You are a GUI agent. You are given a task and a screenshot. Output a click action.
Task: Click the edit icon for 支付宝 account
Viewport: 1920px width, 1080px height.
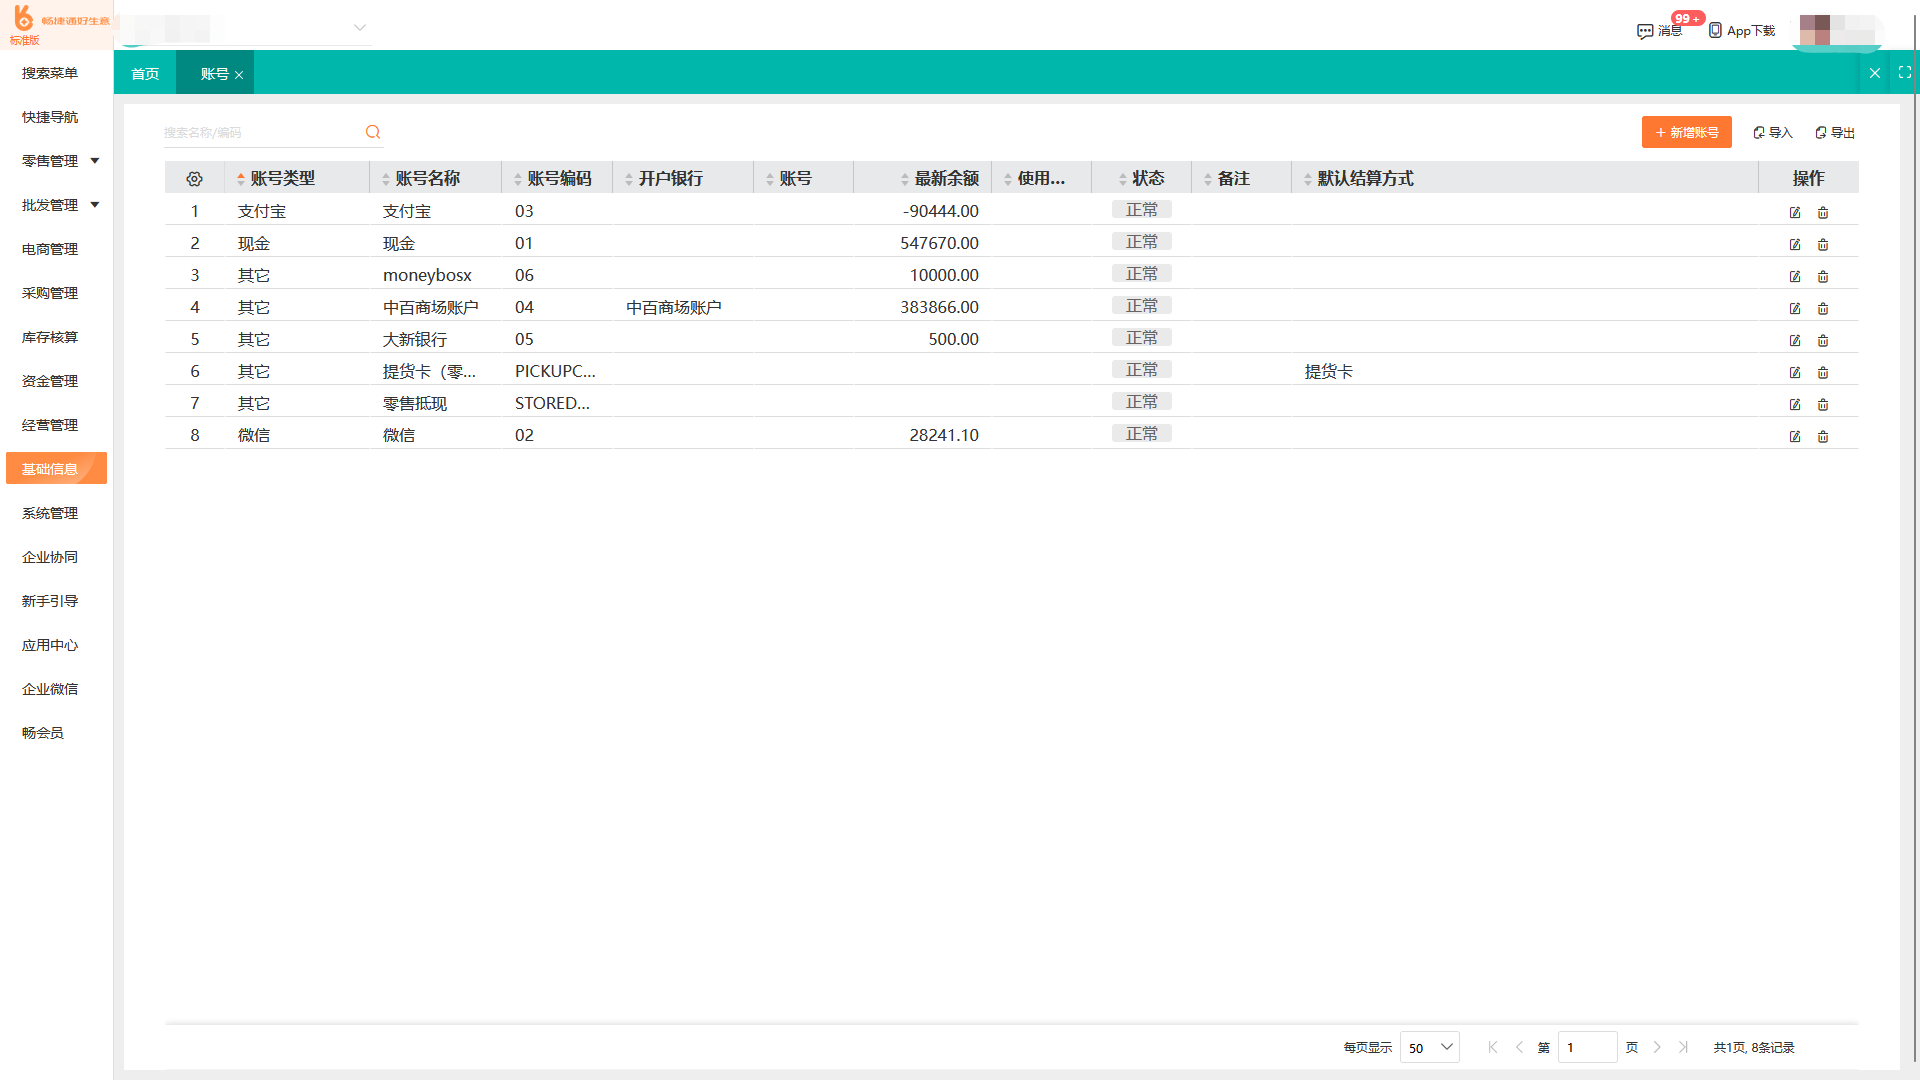1795,211
